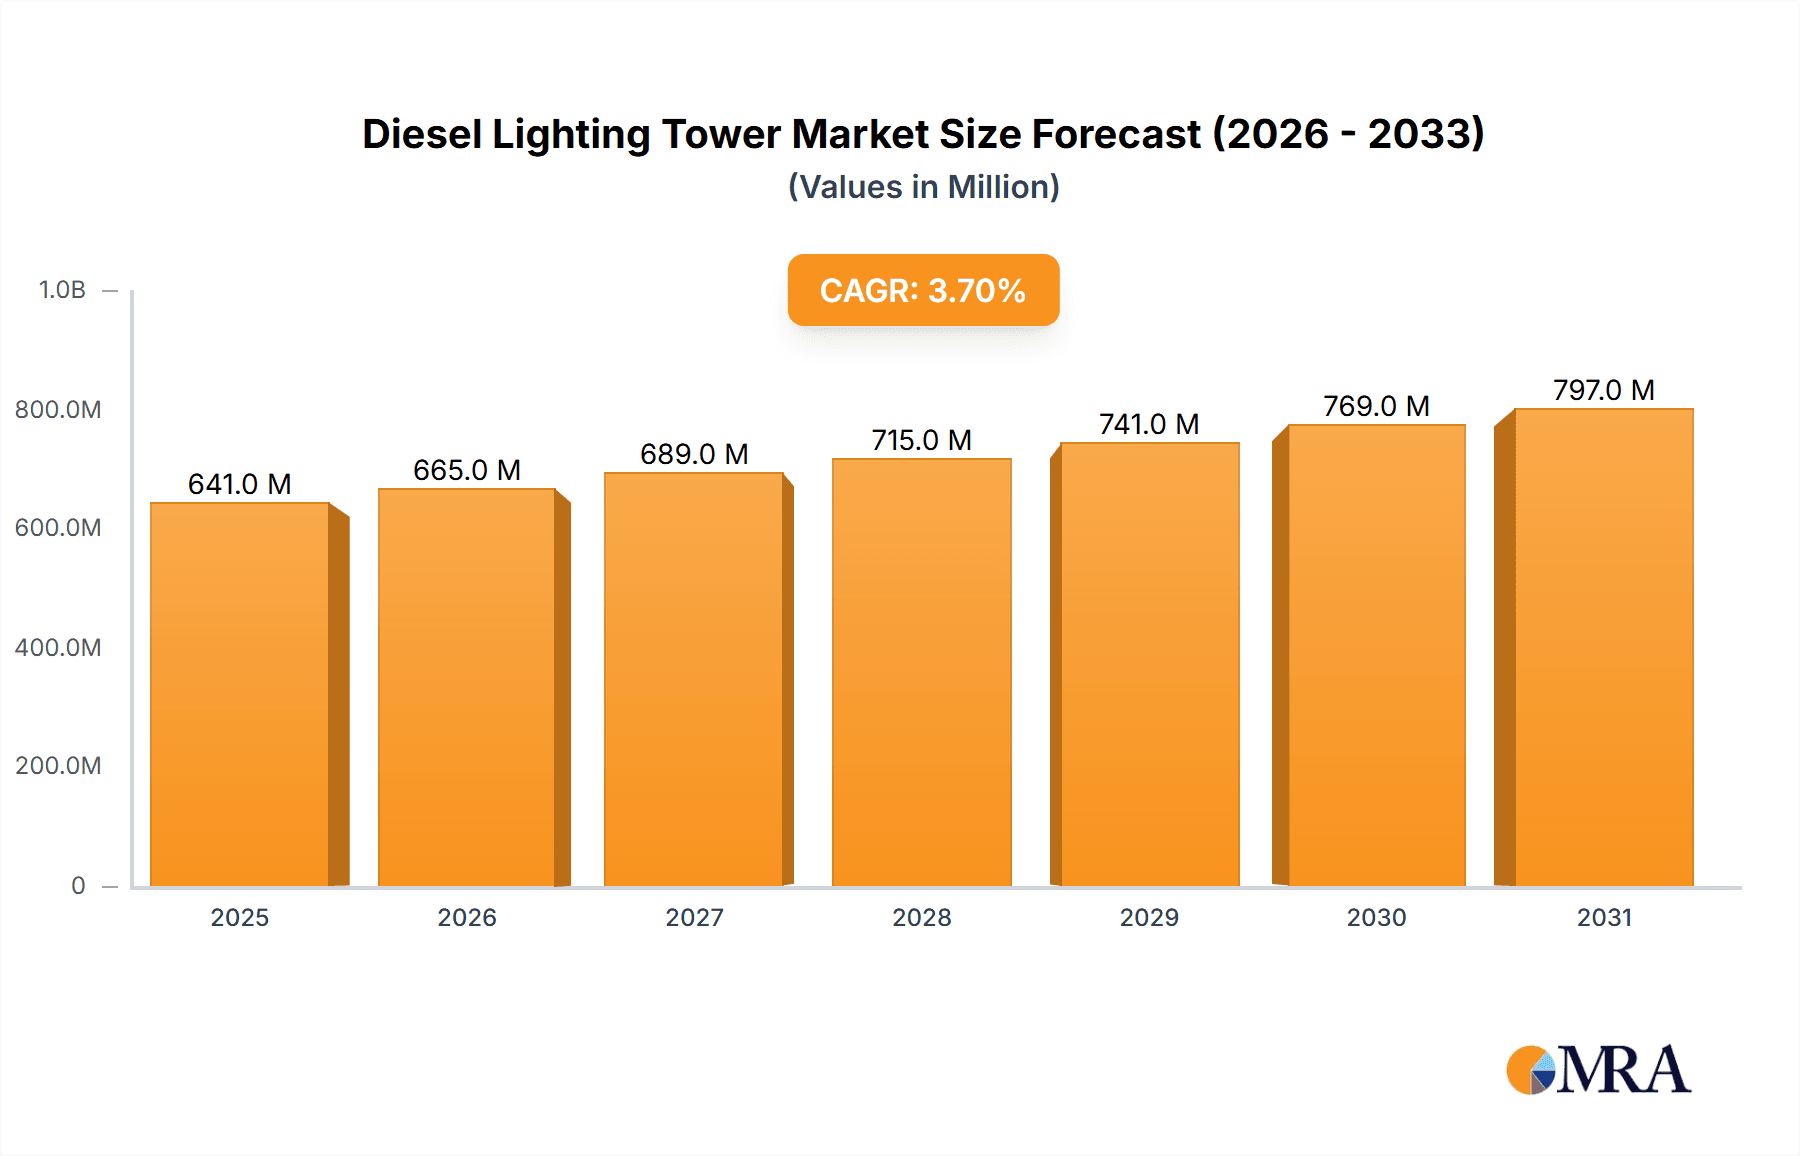Click the 1.0B axis tick mark
This screenshot has width=1800, height=1156.
[x=108, y=289]
